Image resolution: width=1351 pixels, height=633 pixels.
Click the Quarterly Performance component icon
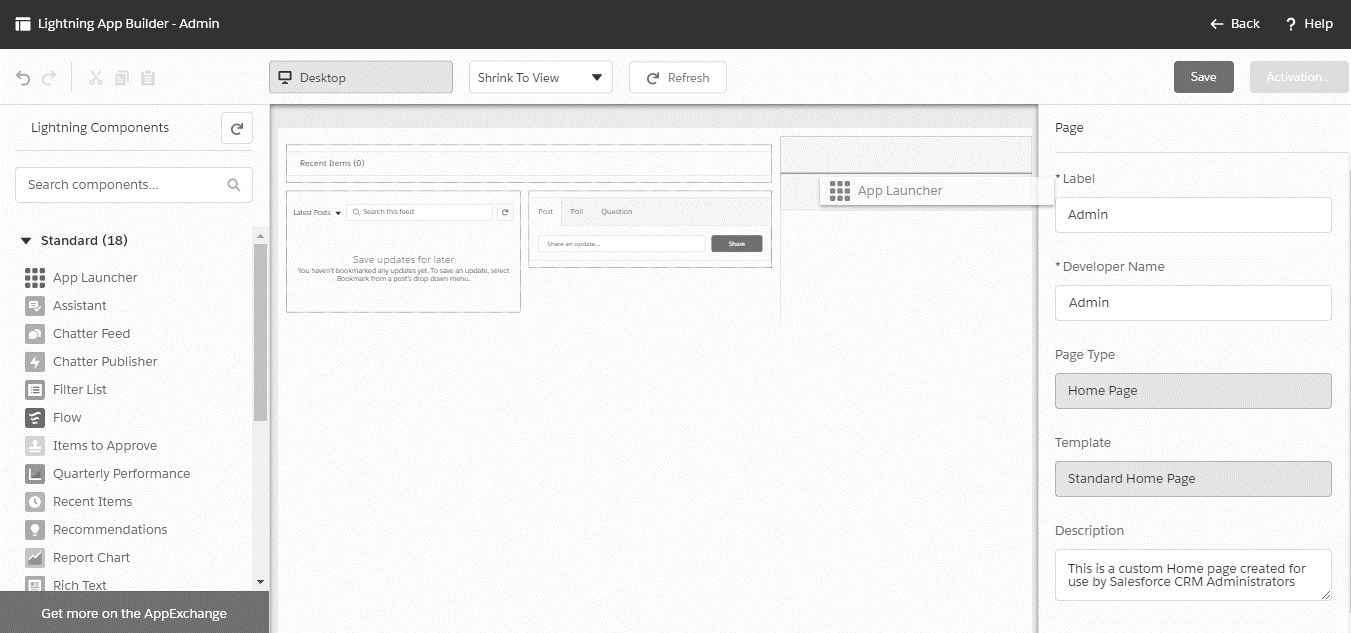(34, 473)
